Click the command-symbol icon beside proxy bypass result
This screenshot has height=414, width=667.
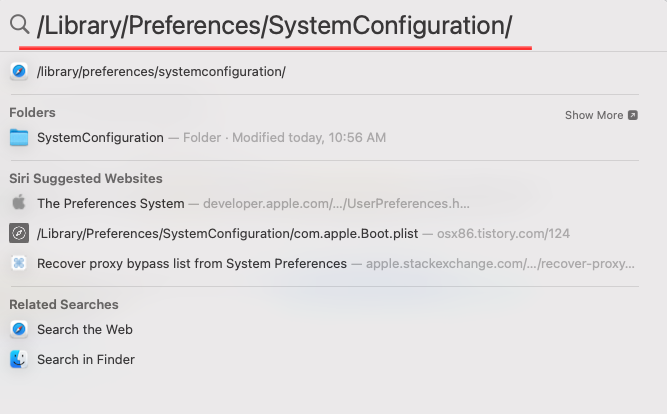click(19, 263)
